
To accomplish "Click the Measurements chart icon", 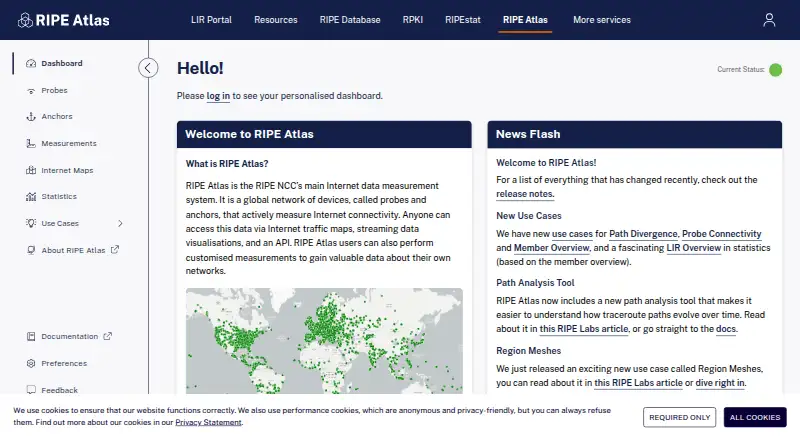I will pos(31,143).
